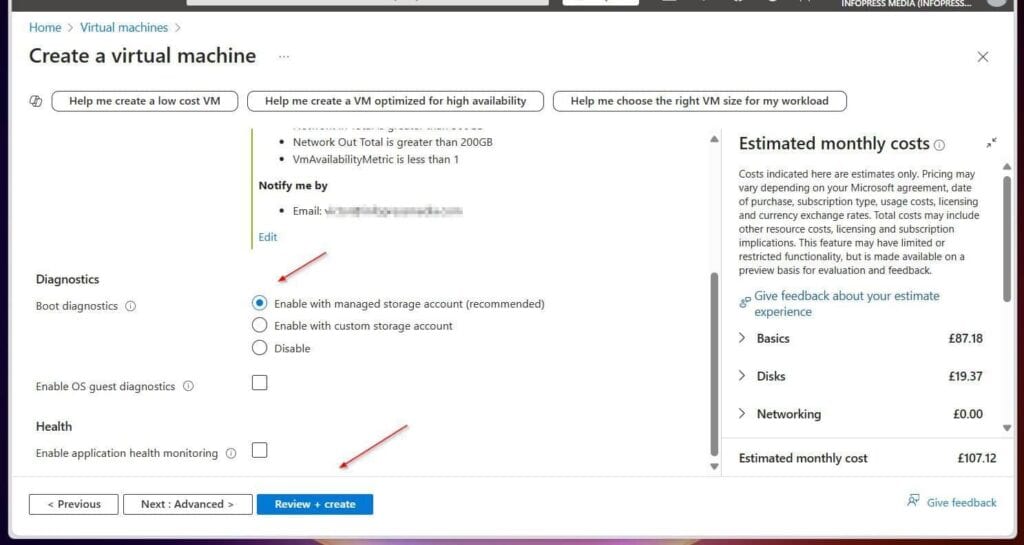Select Enable with custom storage account option
The height and width of the screenshot is (545, 1024).
(x=260, y=325)
